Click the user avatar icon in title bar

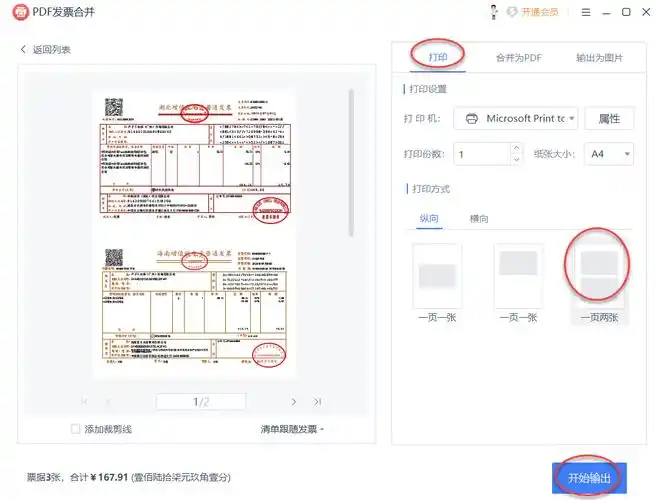click(x=493, y=12)
